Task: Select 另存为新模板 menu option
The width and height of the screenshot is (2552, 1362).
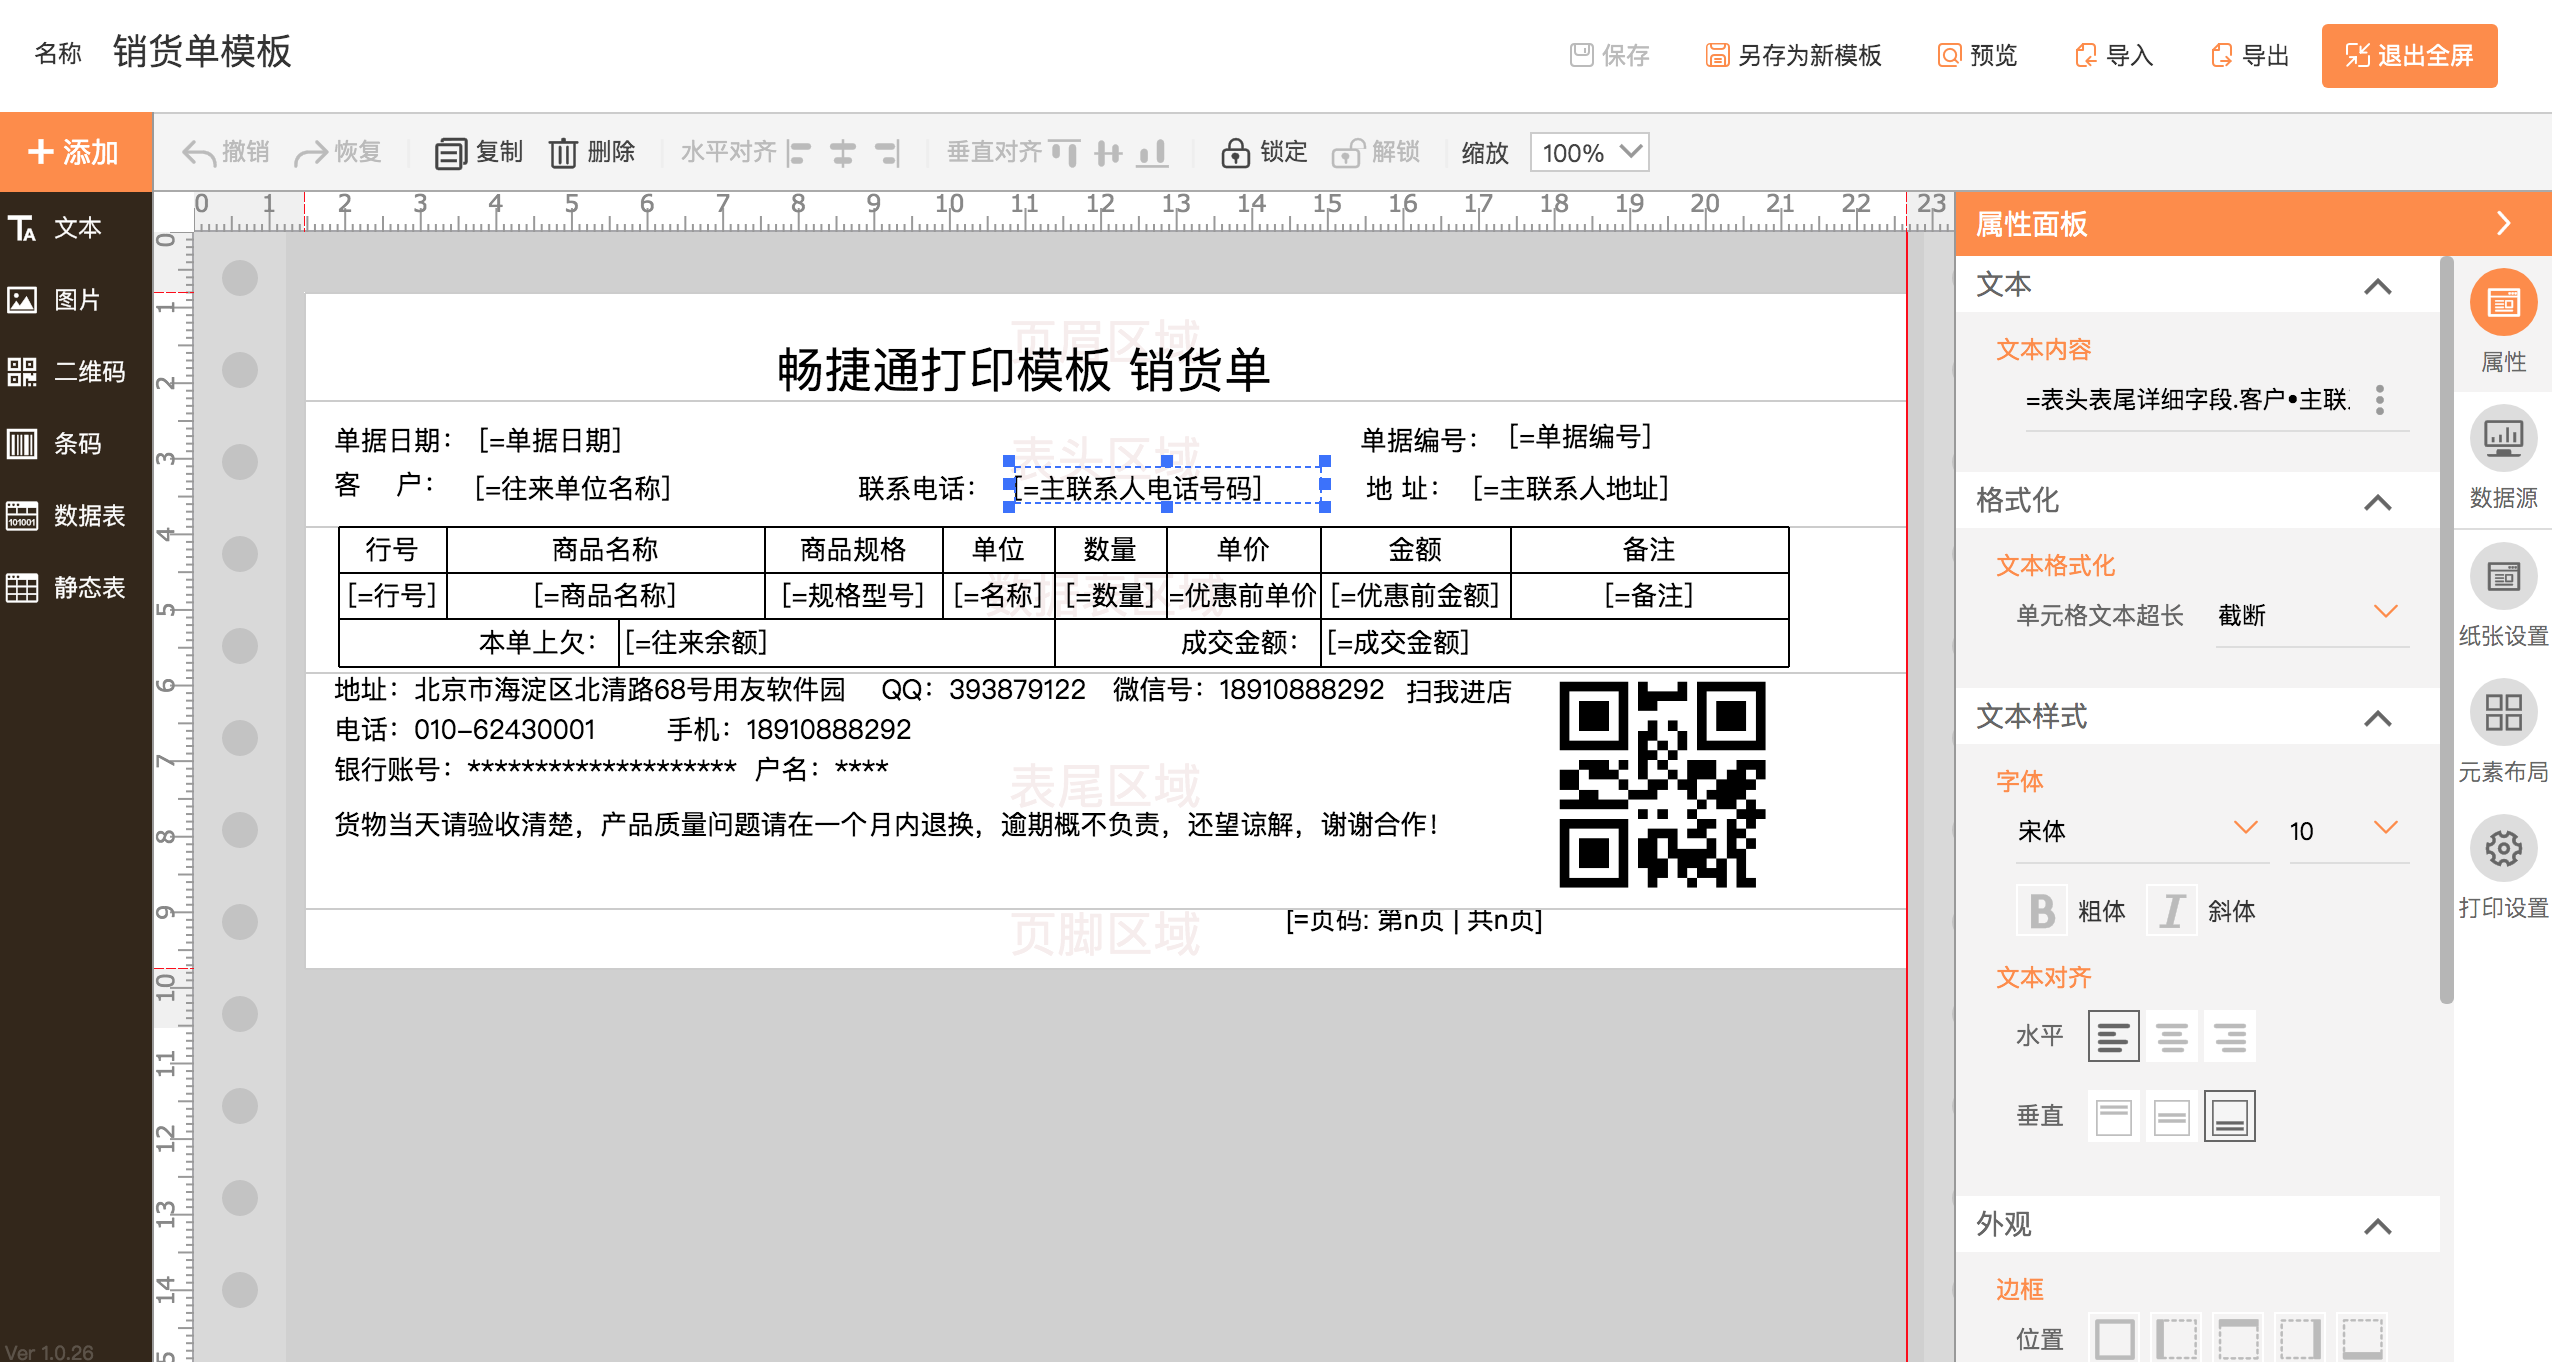Action: click(x=1798, y=52)
